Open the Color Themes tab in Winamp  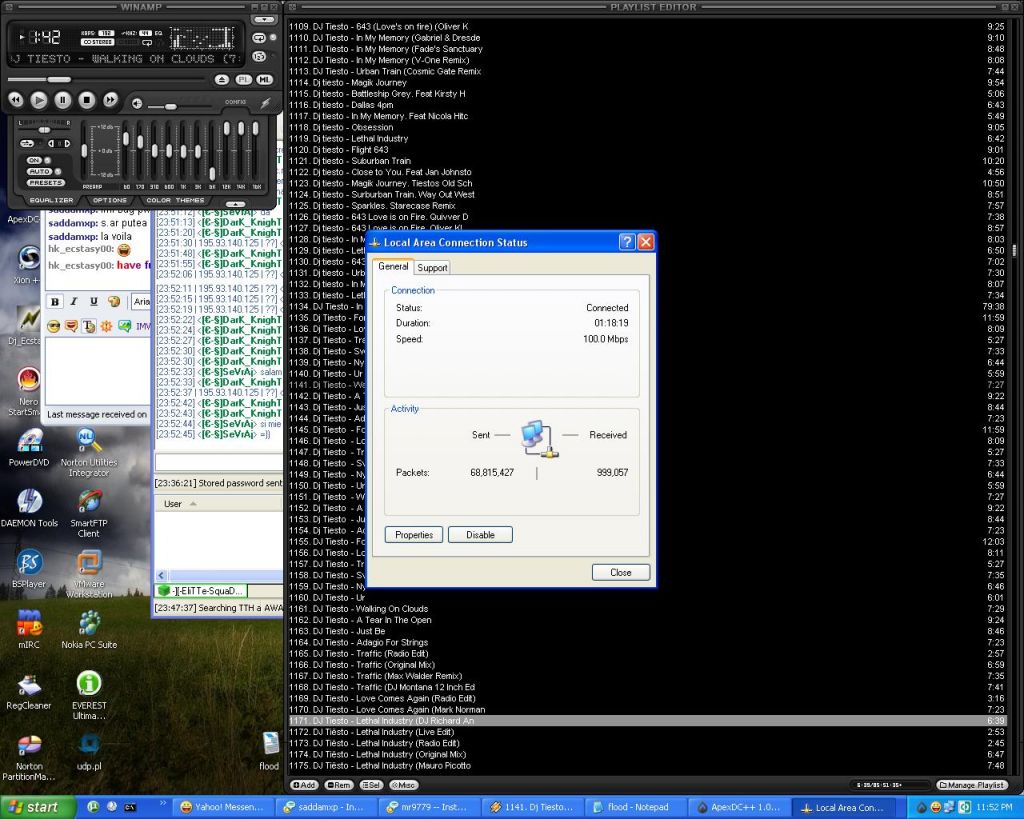click(x=174, y=200)
